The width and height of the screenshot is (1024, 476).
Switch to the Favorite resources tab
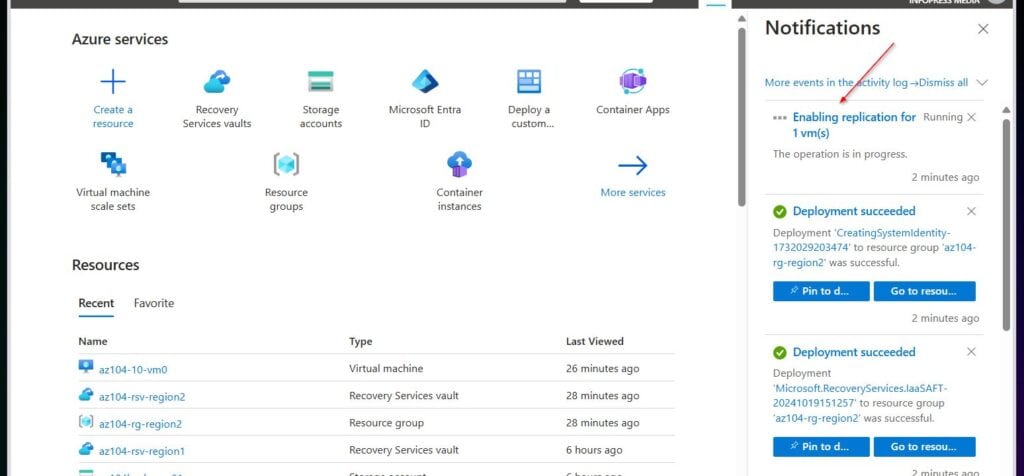click(x=154, y=303)
